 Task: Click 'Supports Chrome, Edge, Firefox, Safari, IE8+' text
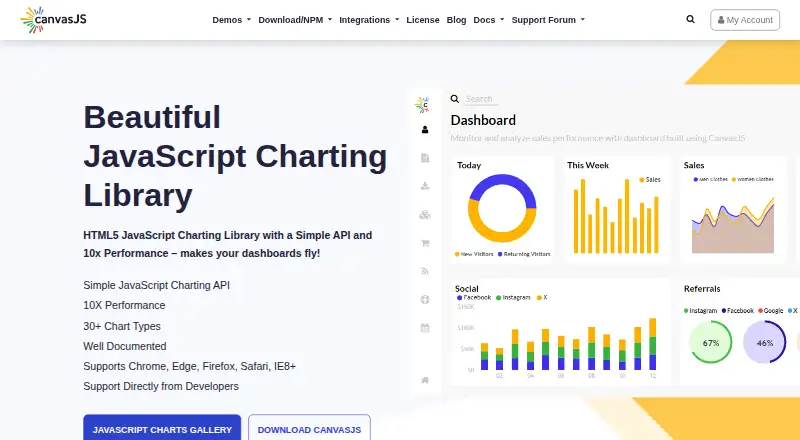tap(190, 366)
